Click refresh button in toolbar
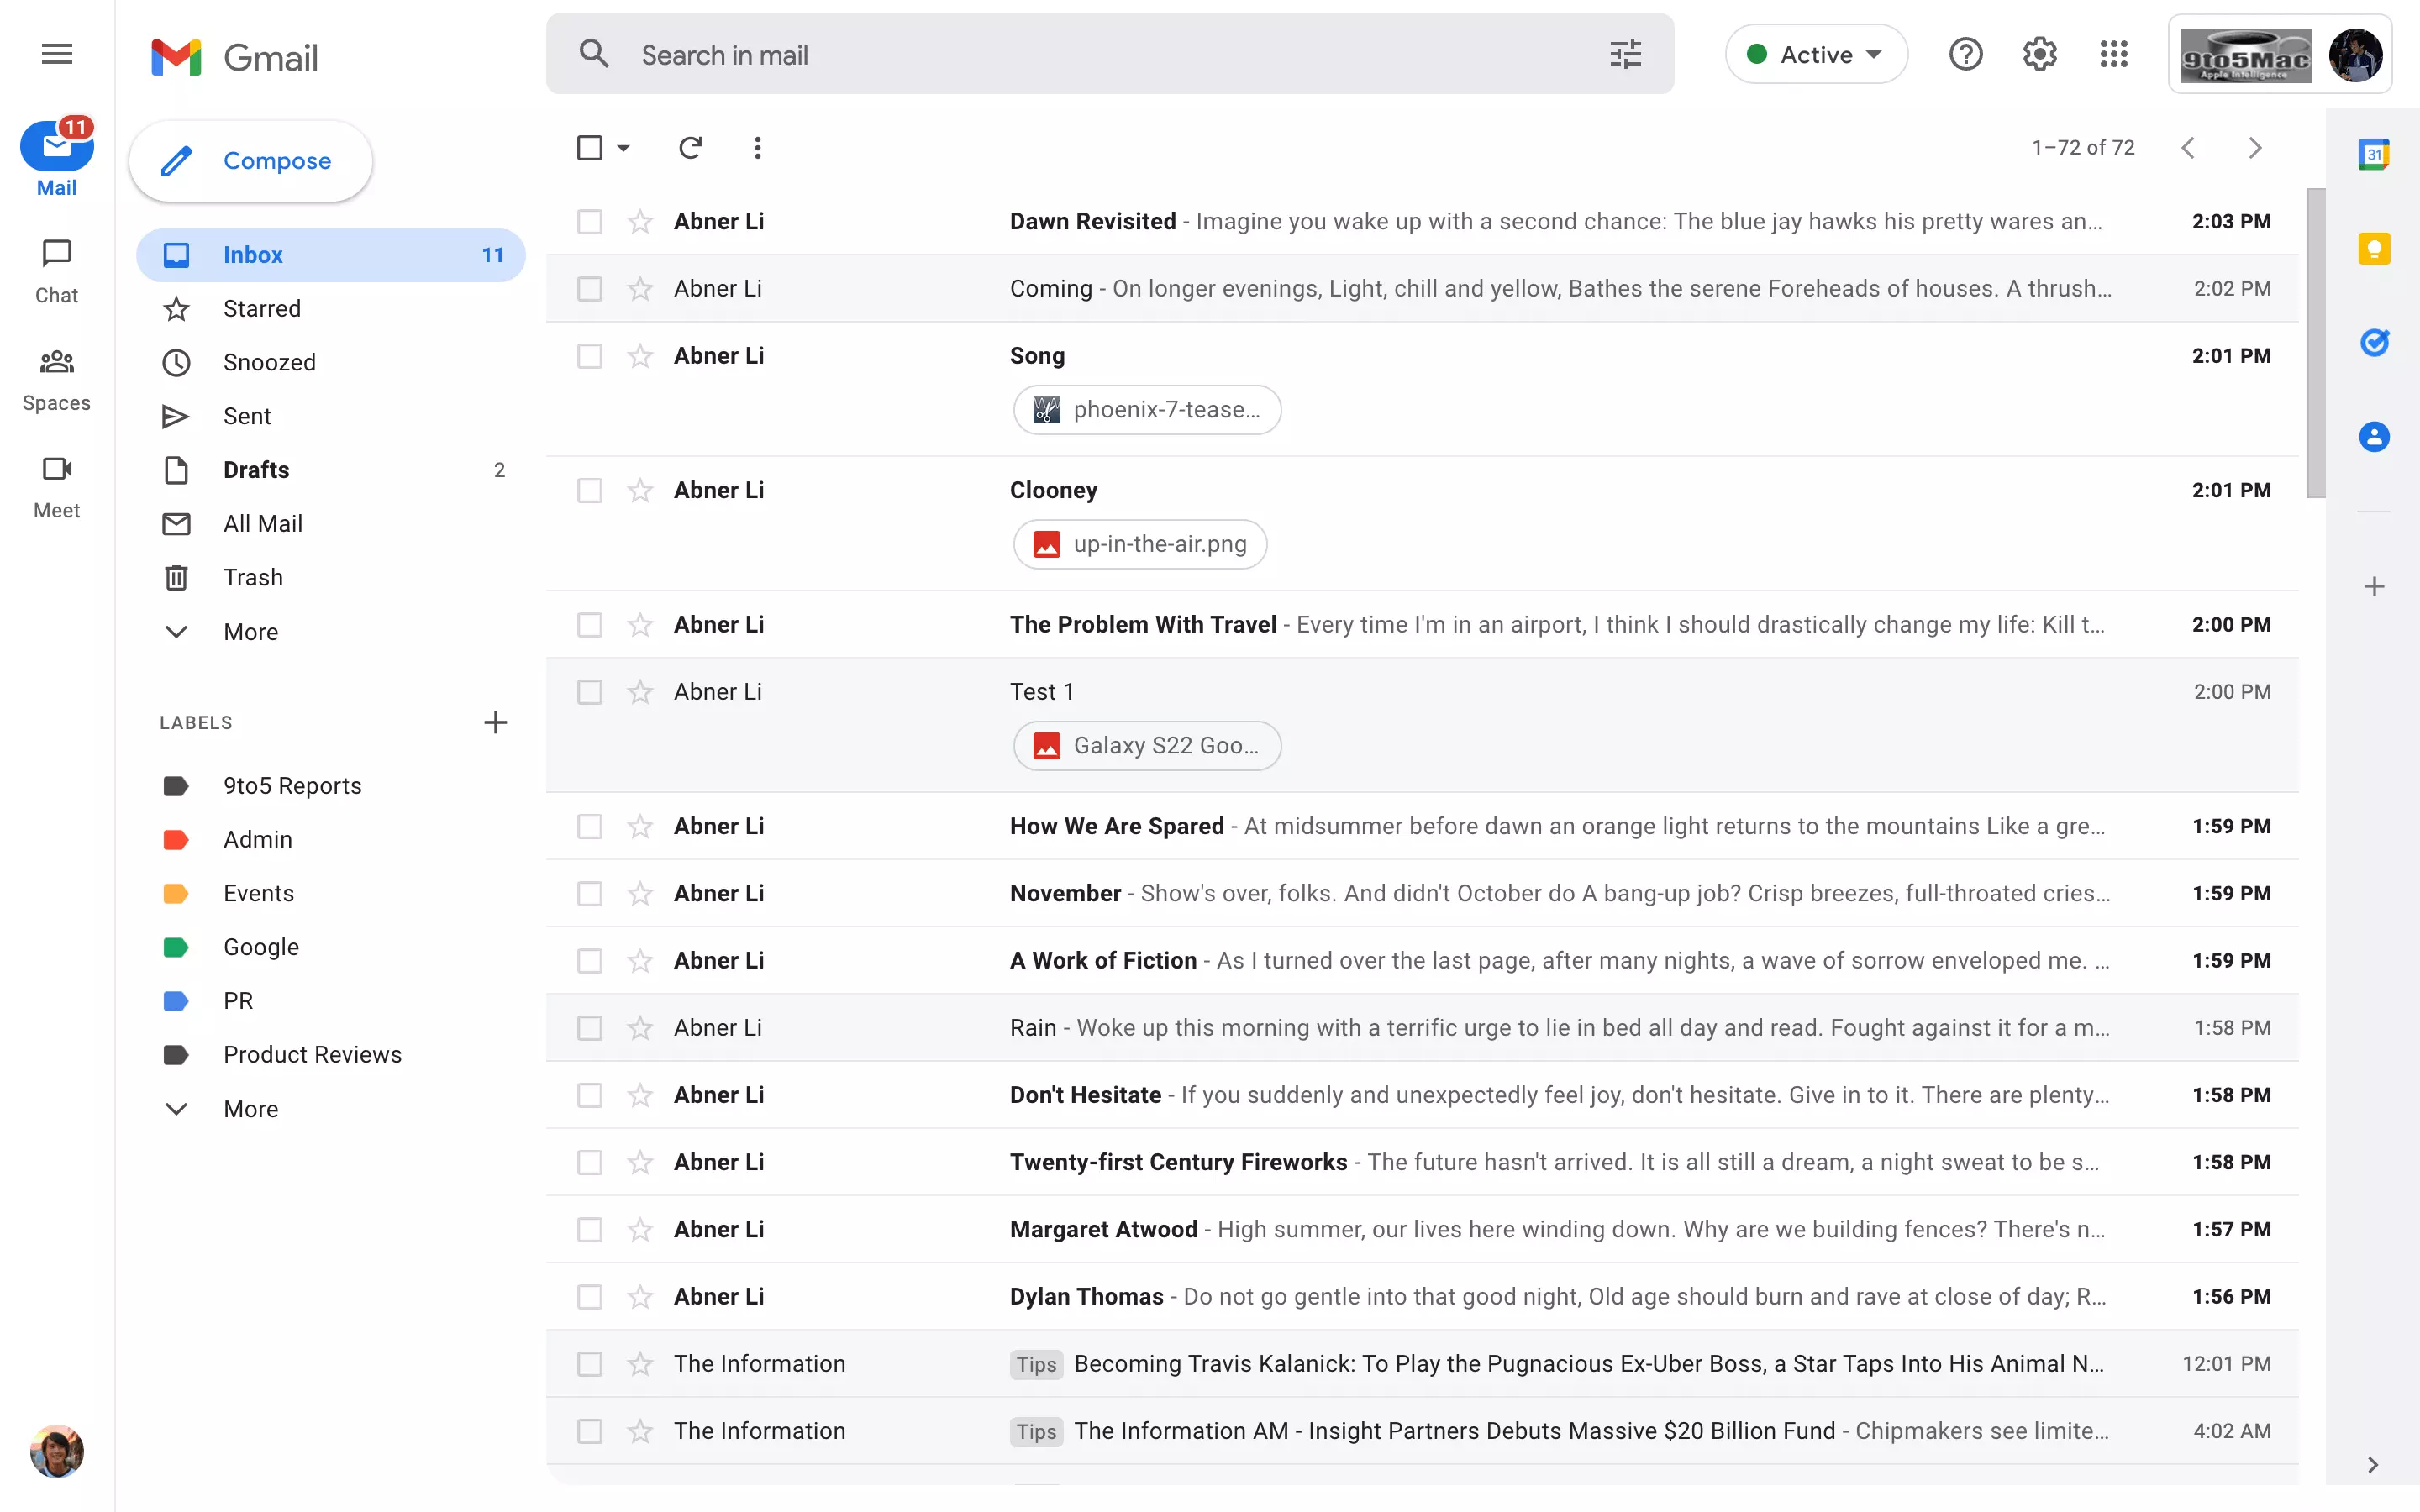Viewport: 2420px width, 1512px height. coord(690,148)
